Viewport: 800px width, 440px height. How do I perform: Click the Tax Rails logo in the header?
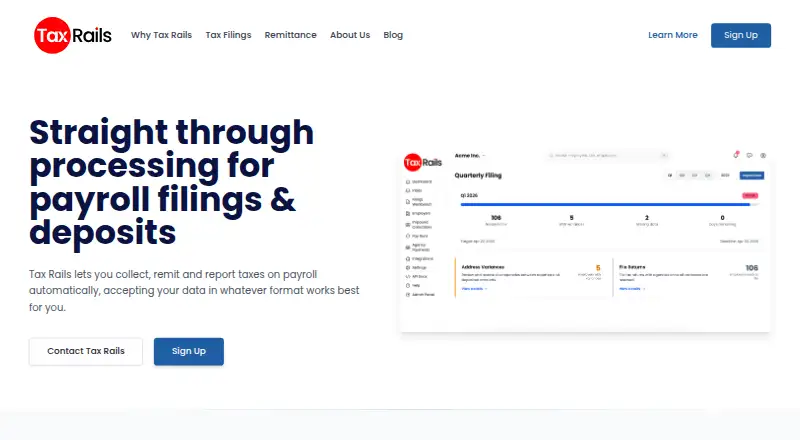tap(72, 35)
